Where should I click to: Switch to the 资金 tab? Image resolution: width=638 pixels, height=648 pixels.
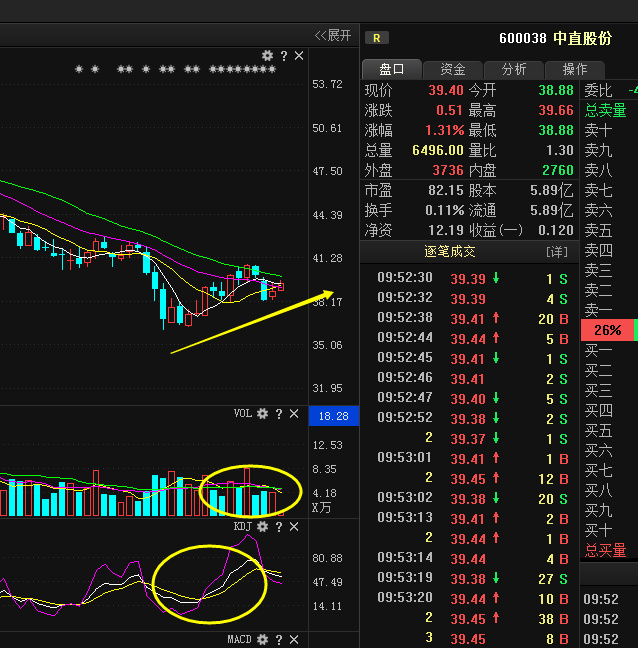(452, 69)
